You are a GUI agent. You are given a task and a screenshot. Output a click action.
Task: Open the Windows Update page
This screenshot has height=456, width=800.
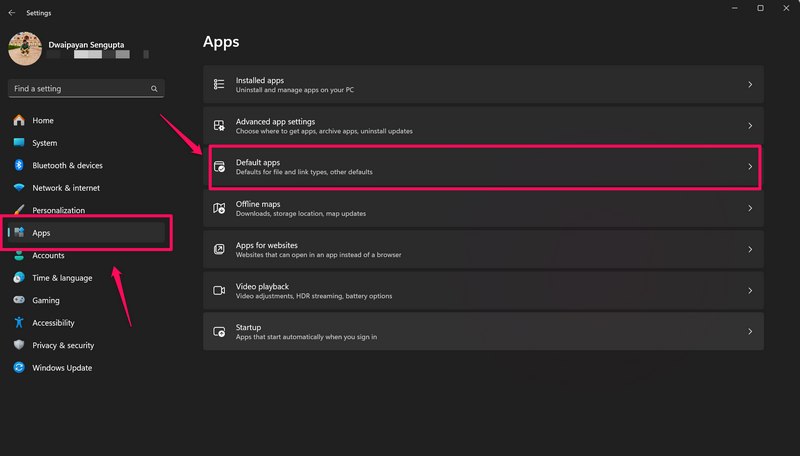86,367
